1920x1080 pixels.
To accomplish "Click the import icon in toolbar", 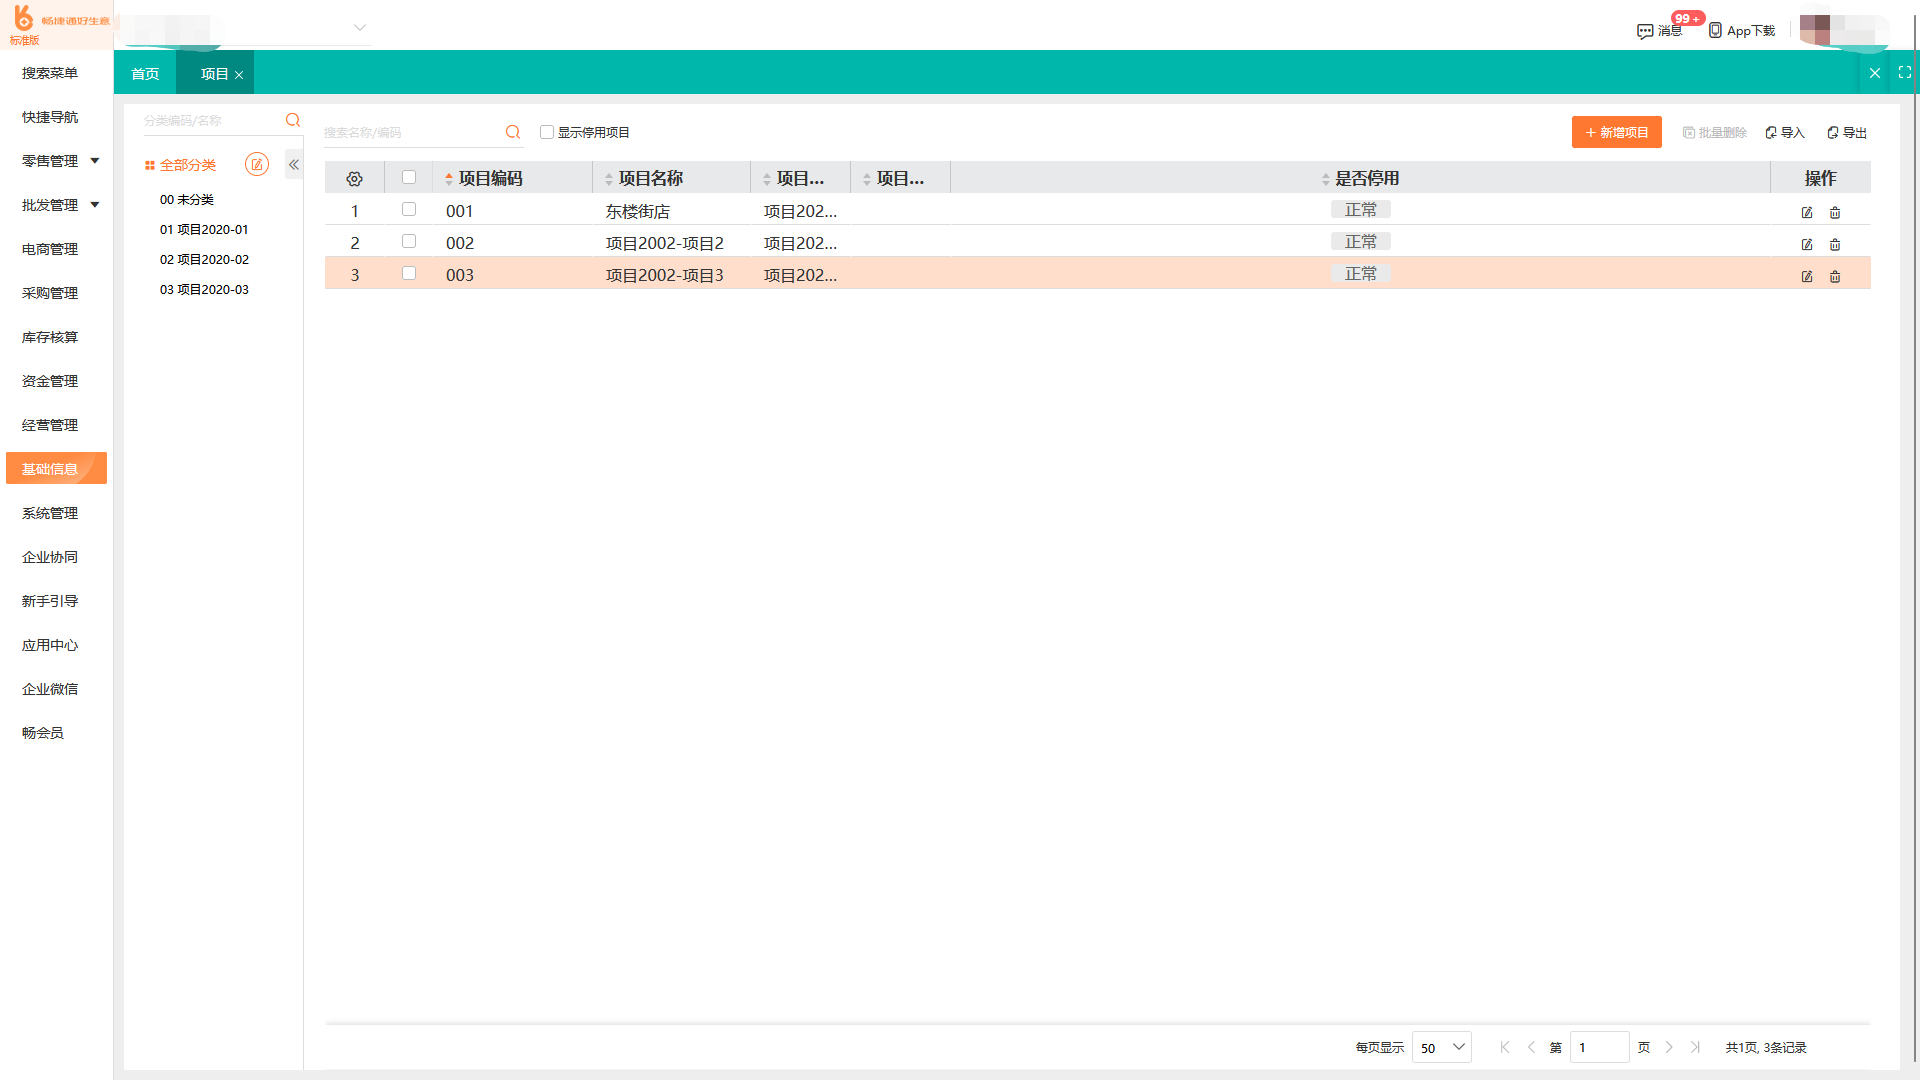I will (1785, 132).
